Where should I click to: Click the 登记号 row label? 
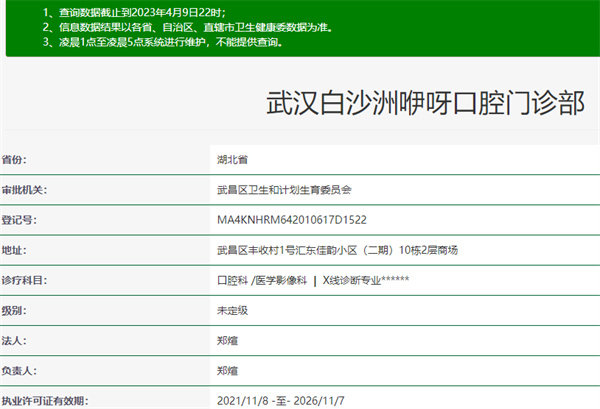coord(19,220)
